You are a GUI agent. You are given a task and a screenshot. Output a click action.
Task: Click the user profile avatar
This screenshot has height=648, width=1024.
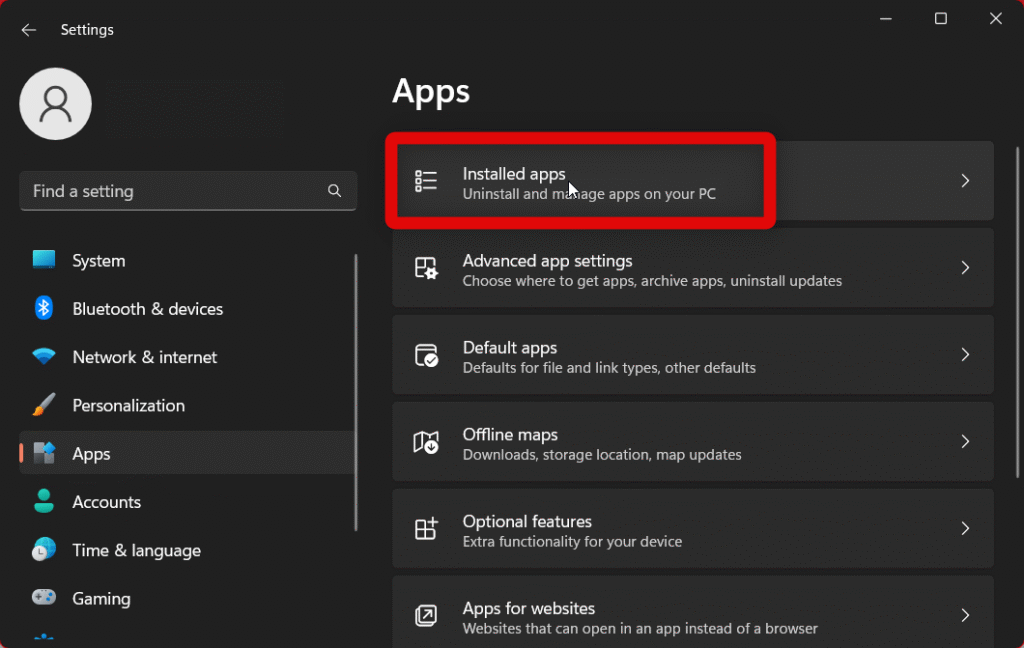pyautogui.click(x=56, y=104)
